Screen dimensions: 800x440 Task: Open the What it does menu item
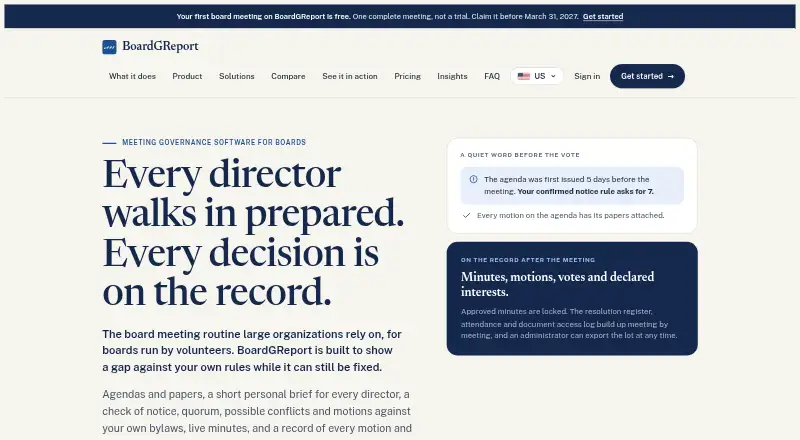click(x=132, y=76)
